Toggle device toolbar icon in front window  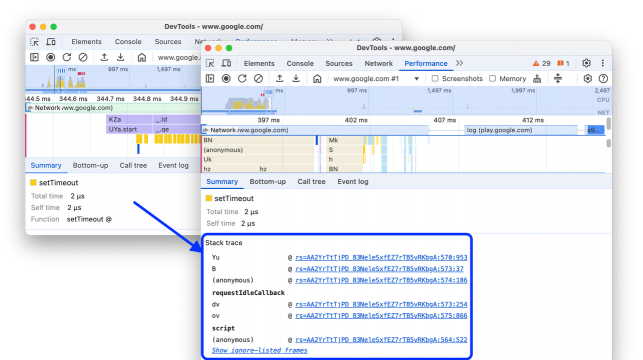pos(226,63)
